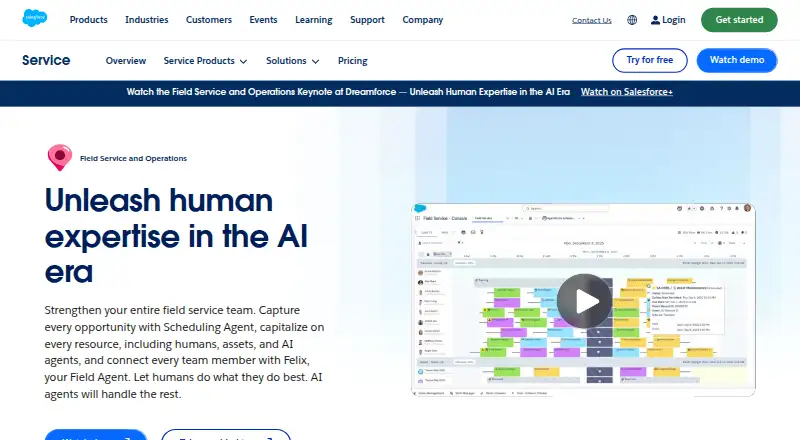Follow the Watch on Salesforce+ link
The width and height of the screenshot is (800, 440).
627,92
